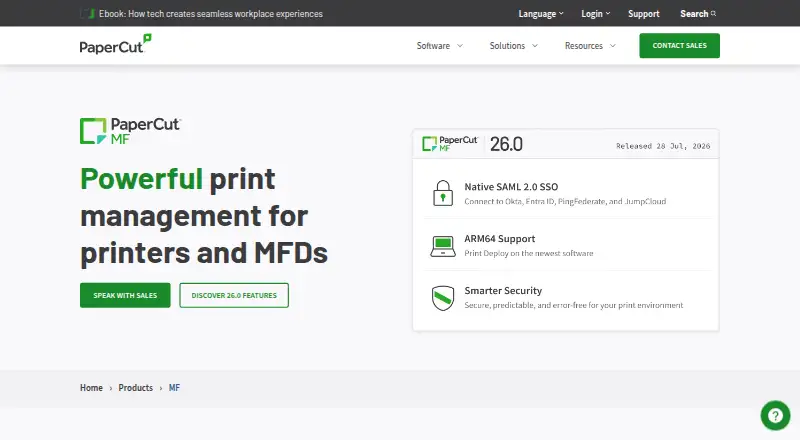Click Speak With Sales button
This screenshot has width=800, height=440.
[x=125, y=295]
